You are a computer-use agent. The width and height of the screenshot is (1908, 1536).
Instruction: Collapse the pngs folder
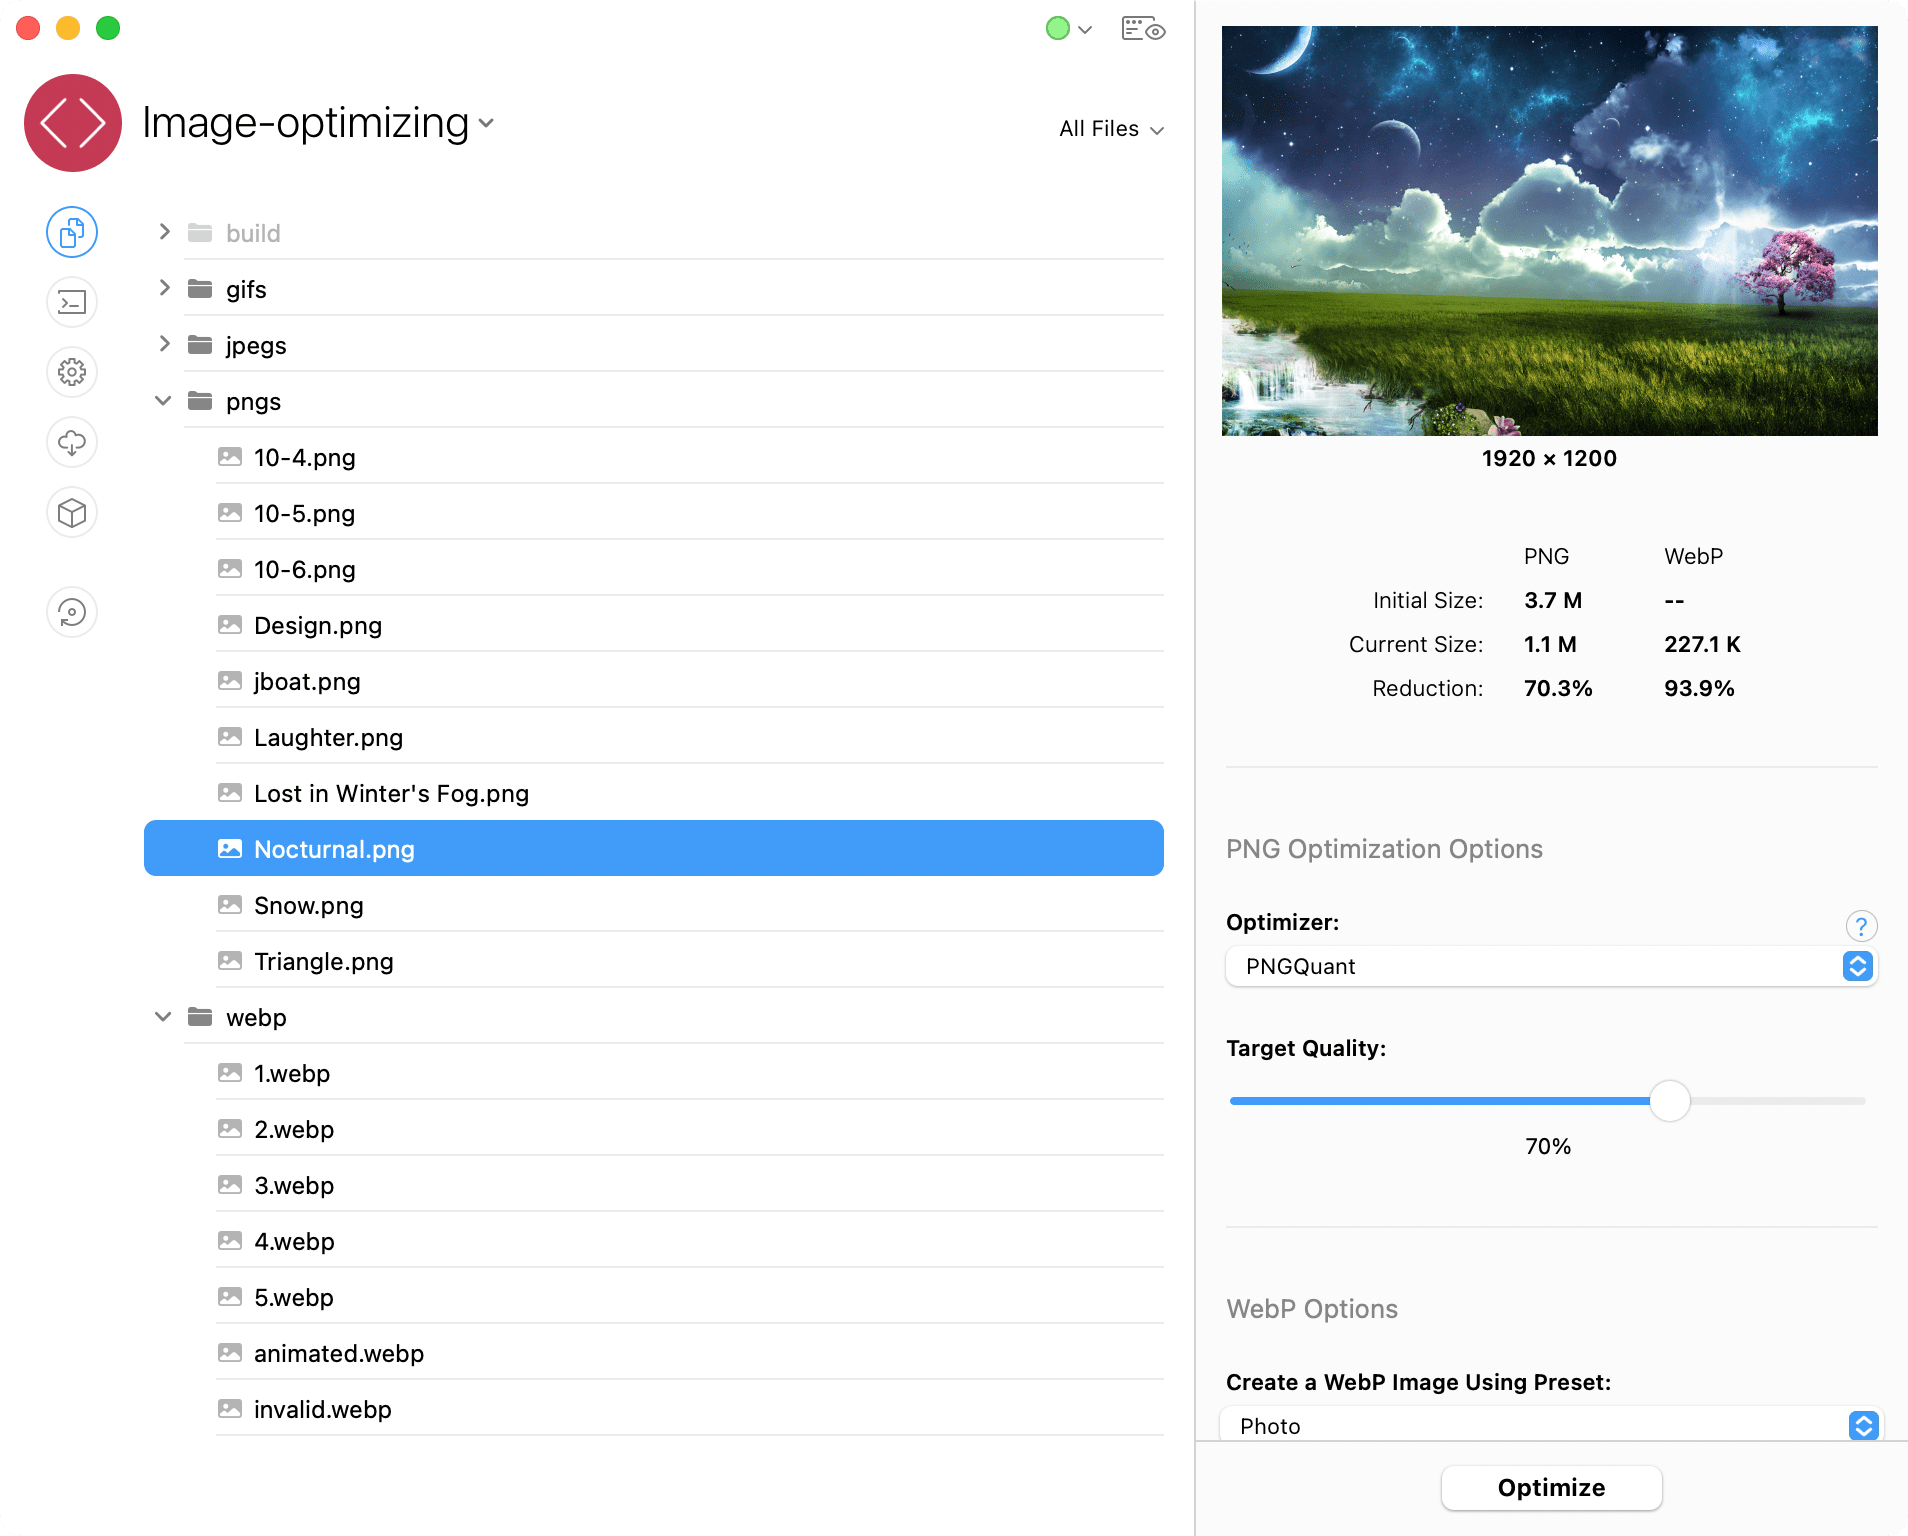(162, 400)
